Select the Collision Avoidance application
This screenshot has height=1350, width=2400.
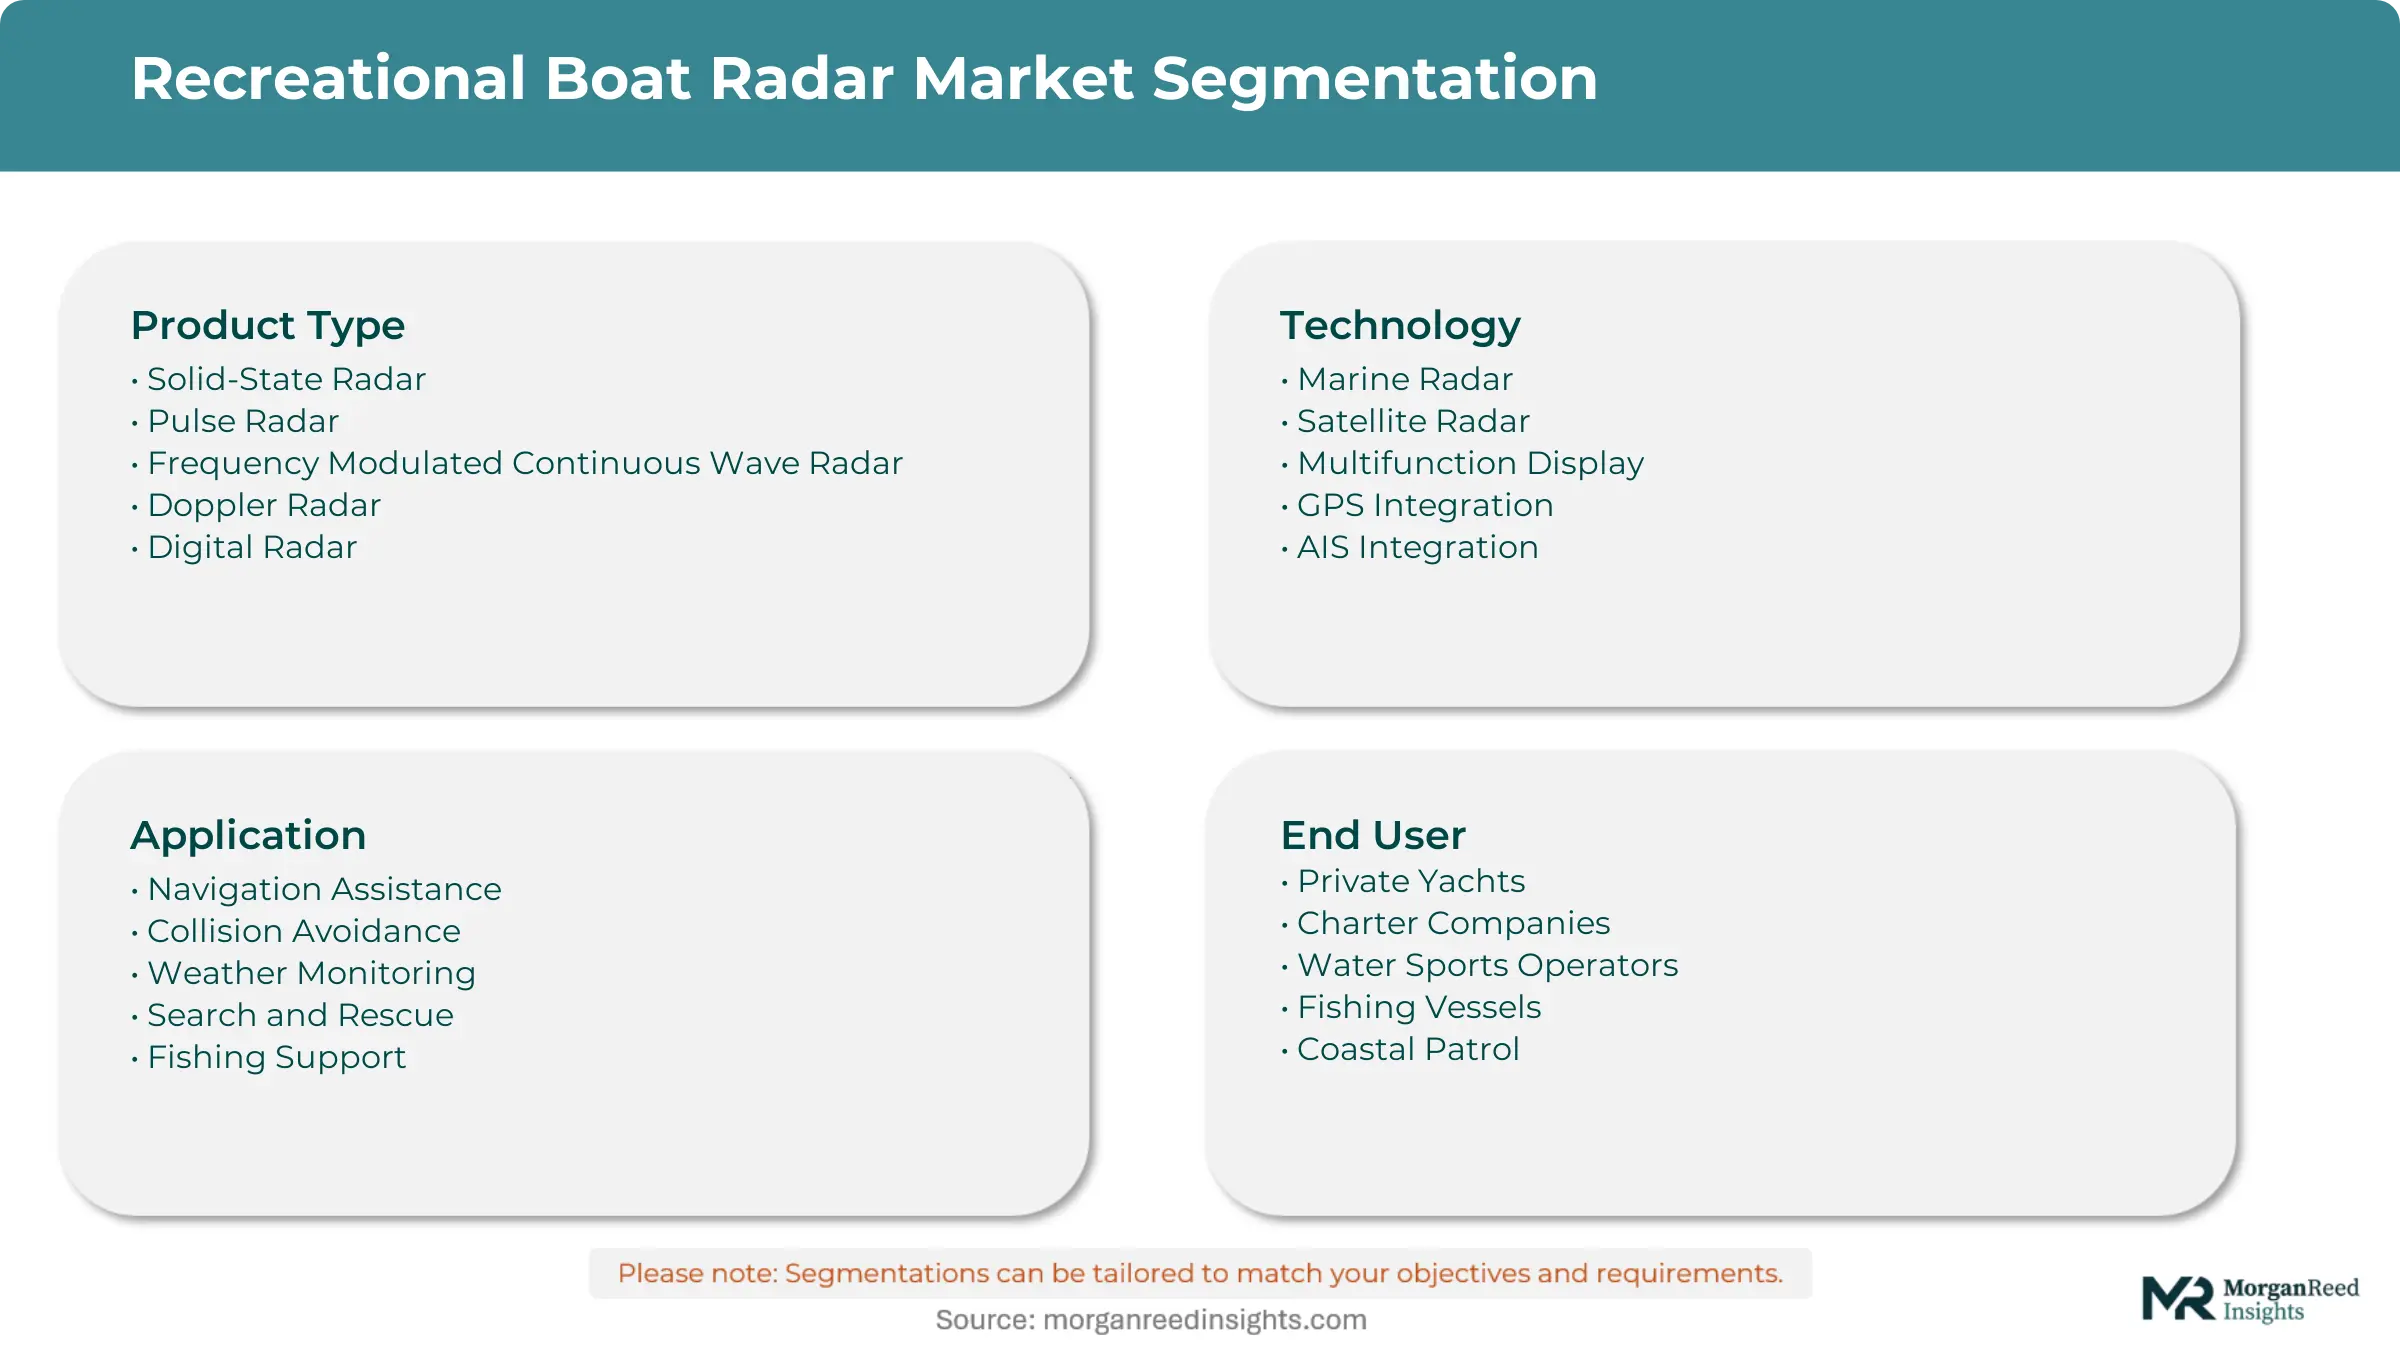click(304, 931)
